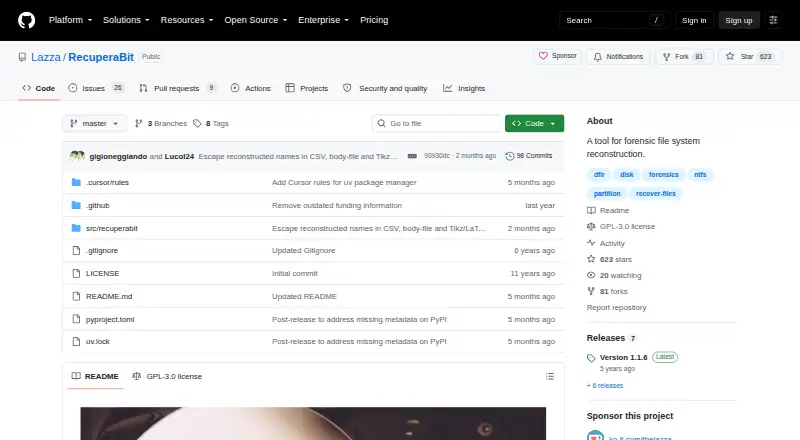This screenshot has width=800, height=440.
Task: Click the Go to file input
Action: pos(437,124)
